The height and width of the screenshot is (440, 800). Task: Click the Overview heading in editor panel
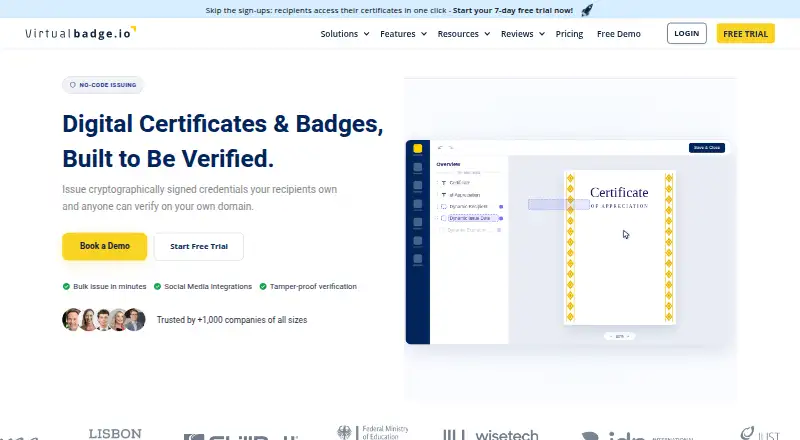pos(448,164)
